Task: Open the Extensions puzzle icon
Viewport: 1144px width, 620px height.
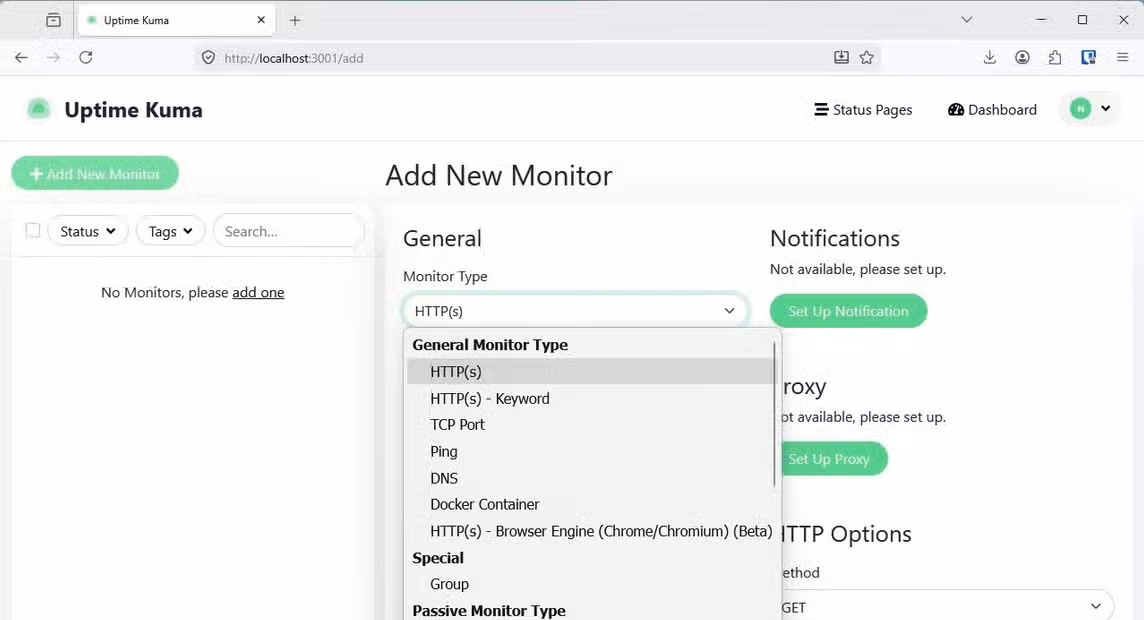Action: 1055,58
